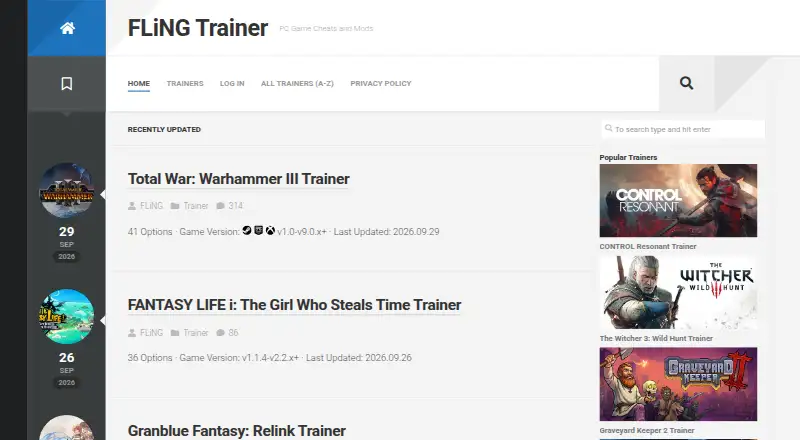
Task: Open All Trainers (A-Z) list
Action: coord(297,83)
